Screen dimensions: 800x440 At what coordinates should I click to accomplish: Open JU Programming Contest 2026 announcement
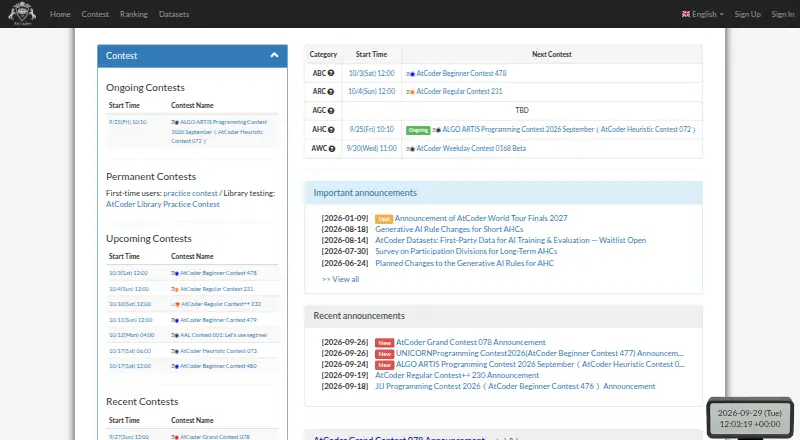pos(515,386)
